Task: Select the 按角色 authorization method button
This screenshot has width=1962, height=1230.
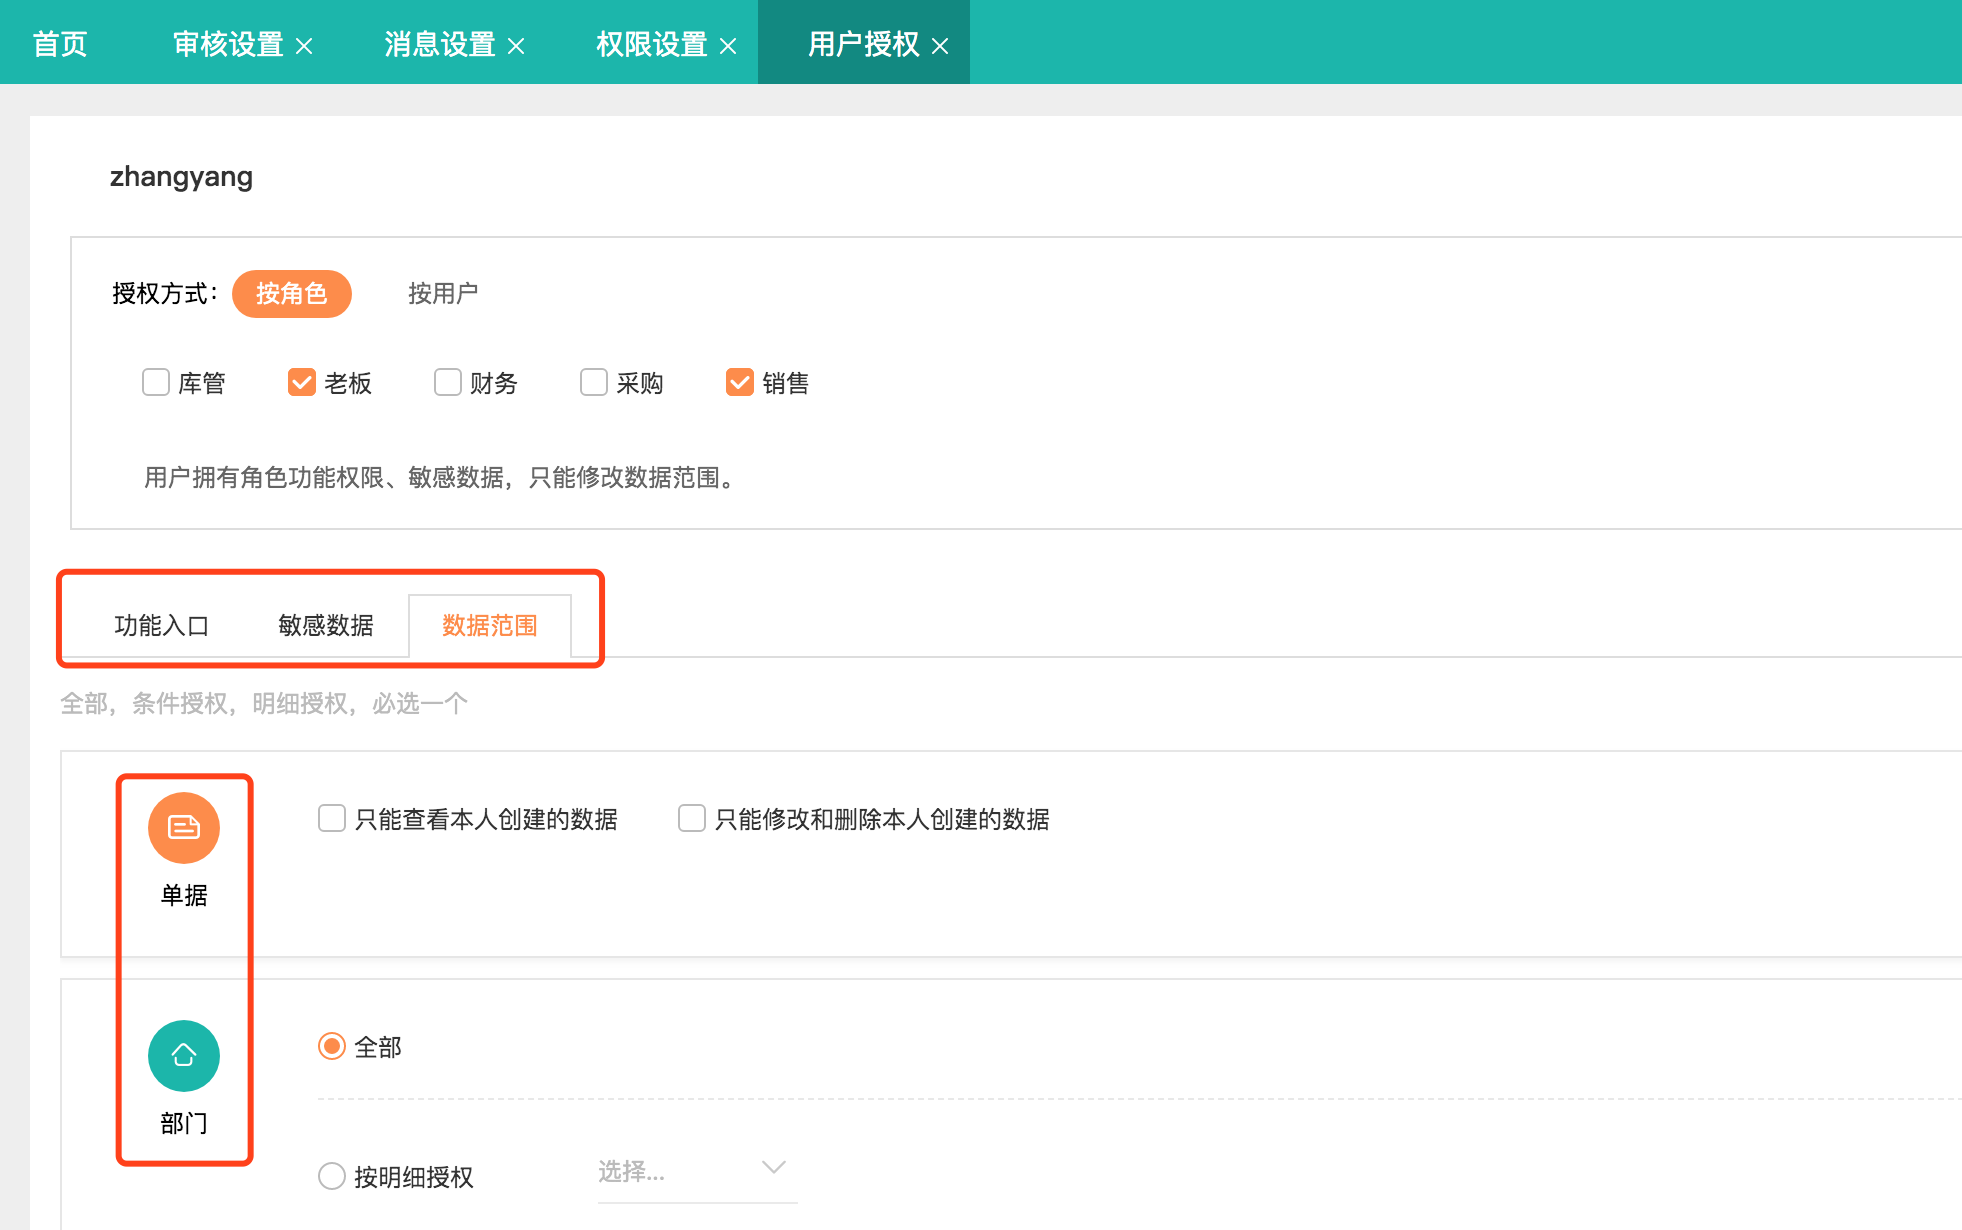Action: point(289,293)
